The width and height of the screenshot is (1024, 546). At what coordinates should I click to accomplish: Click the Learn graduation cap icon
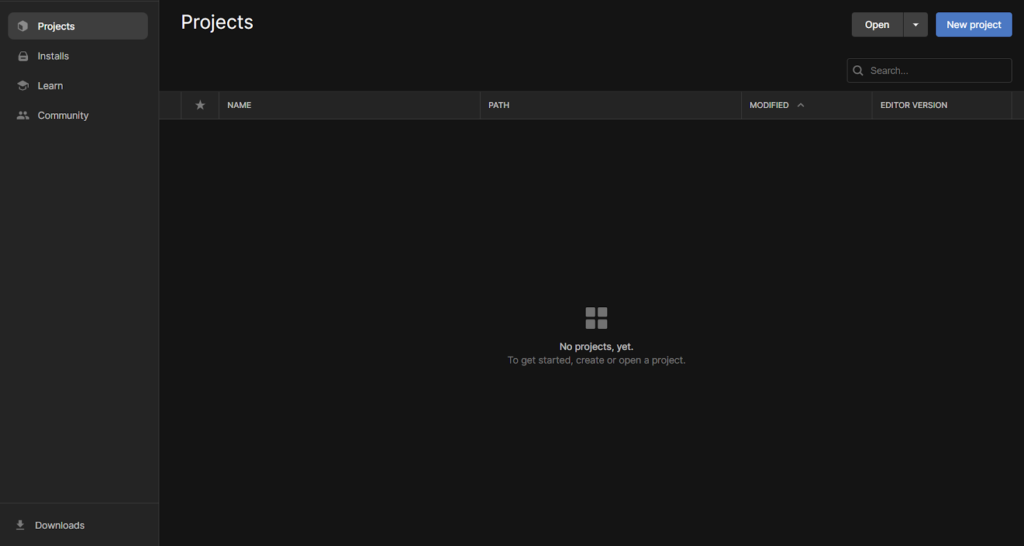(23, 86)
